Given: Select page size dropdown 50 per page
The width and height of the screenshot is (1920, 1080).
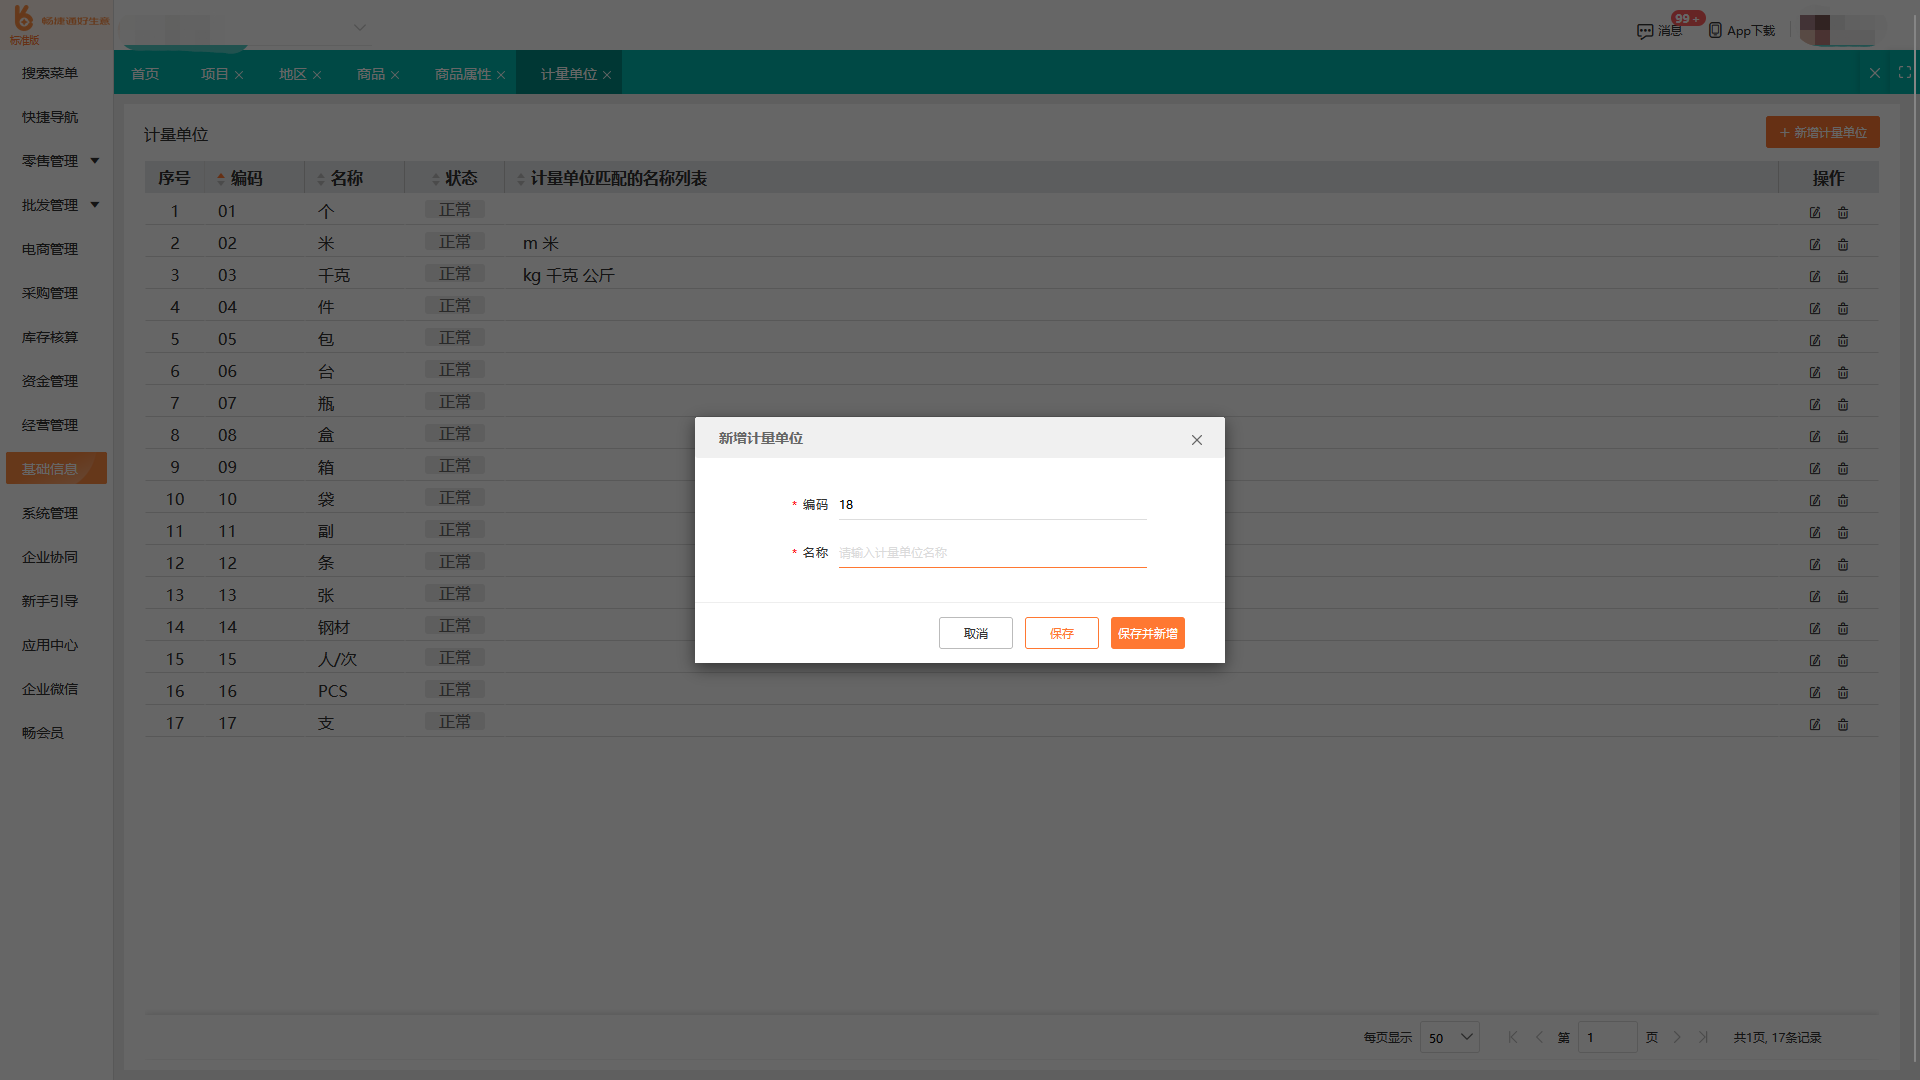Looking at the screenshot, I should click(1449, 1038).
